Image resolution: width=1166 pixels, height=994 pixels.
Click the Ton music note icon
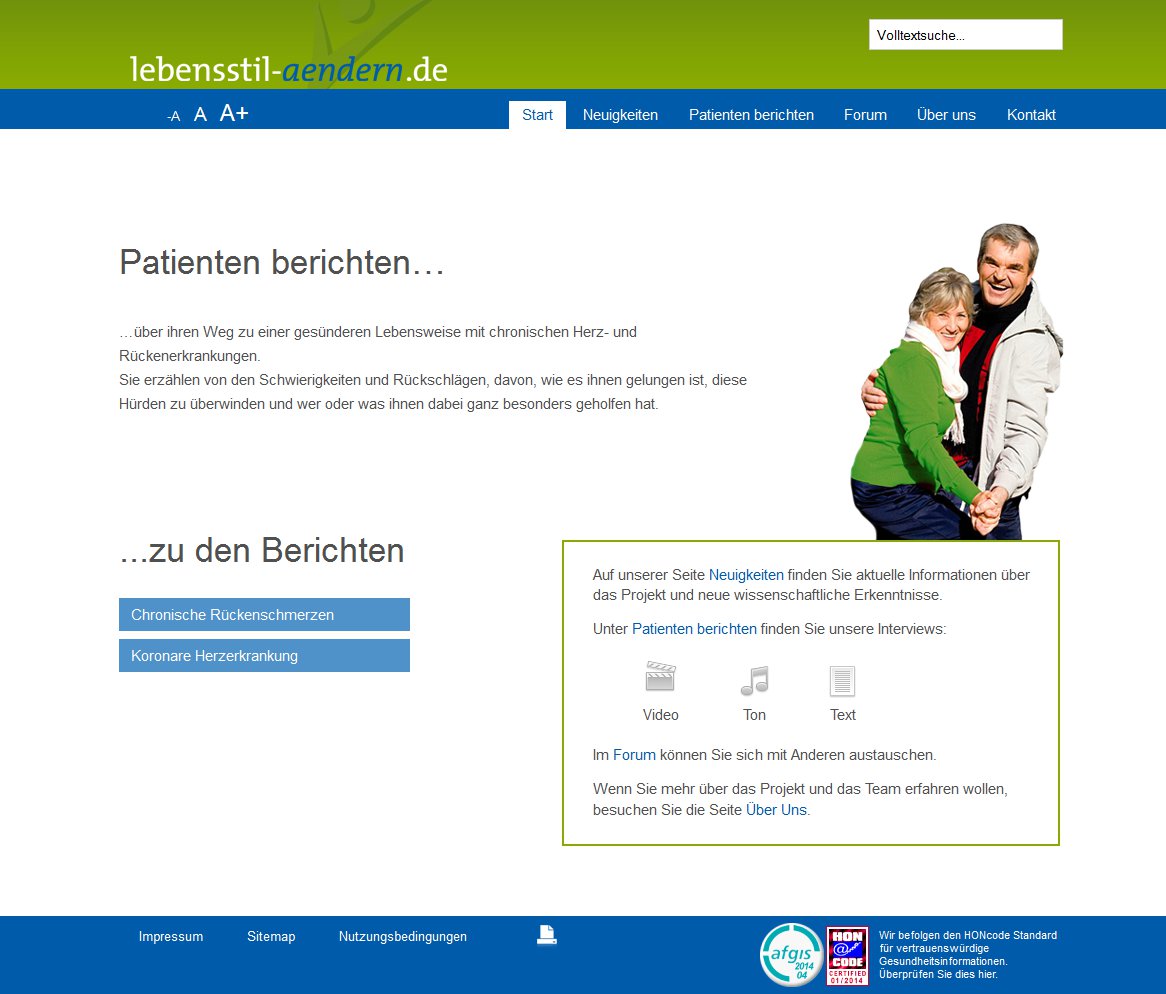754,680
